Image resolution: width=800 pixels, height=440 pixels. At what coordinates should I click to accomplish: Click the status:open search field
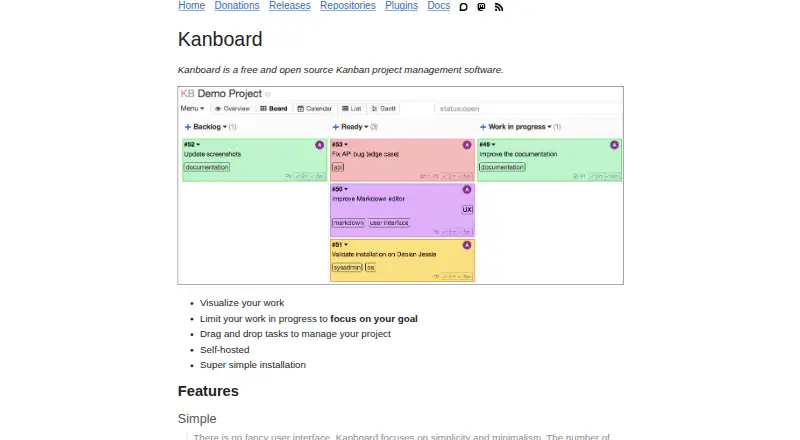tap(529, 109)
